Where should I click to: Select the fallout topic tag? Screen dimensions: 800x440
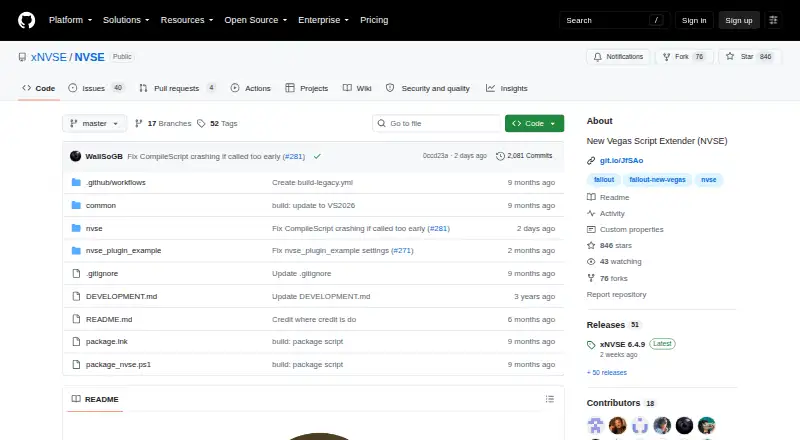604,180
